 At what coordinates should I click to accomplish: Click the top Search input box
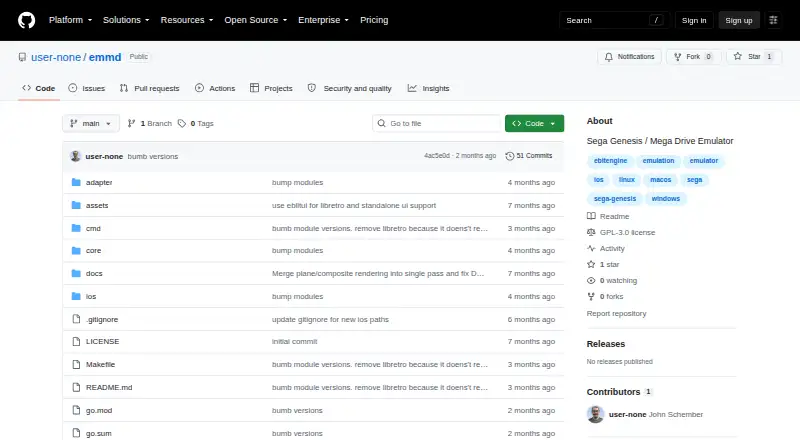click(614, 20)
